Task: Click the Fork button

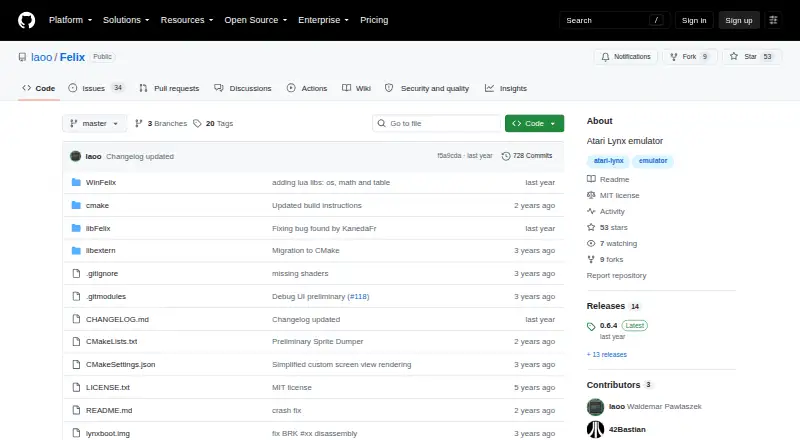Action: [690, 57]
